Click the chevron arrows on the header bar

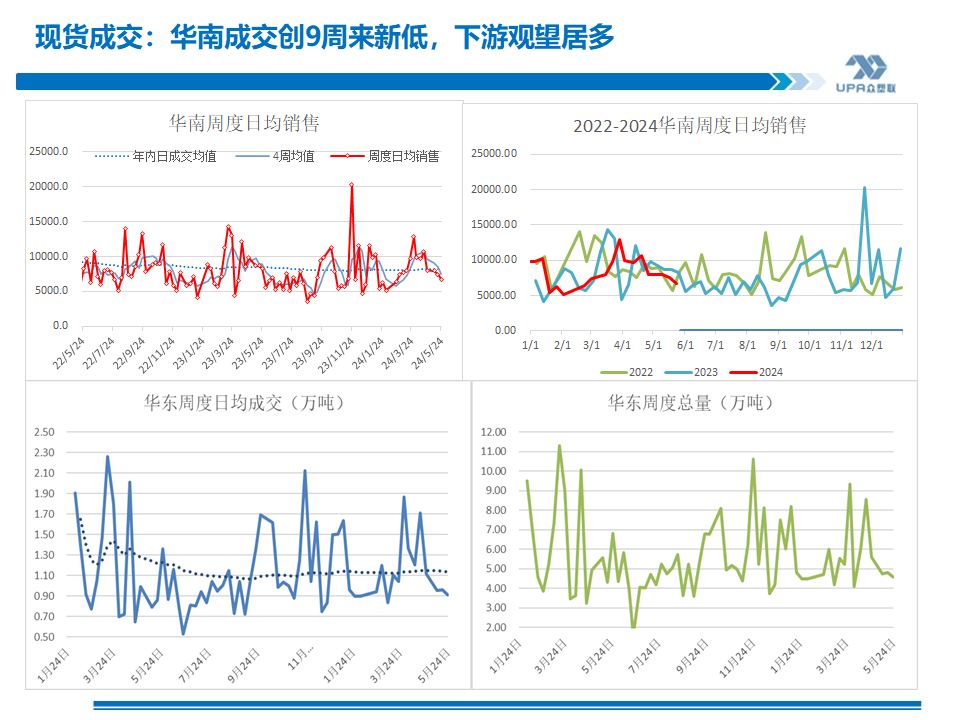click(792, 81)
